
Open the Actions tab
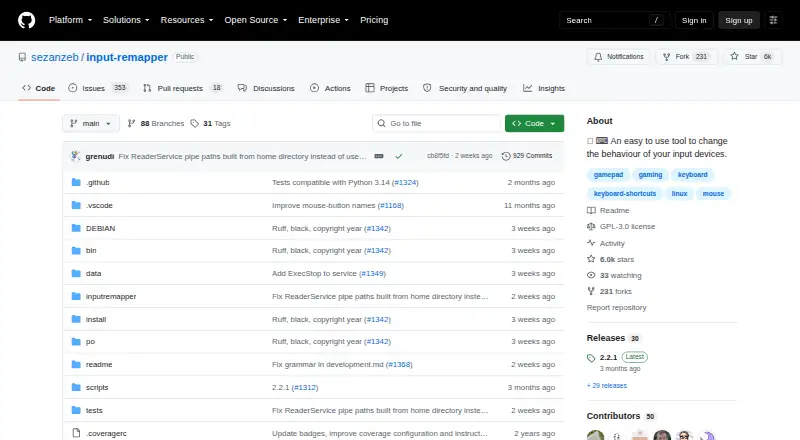click(x=330, y=88)
